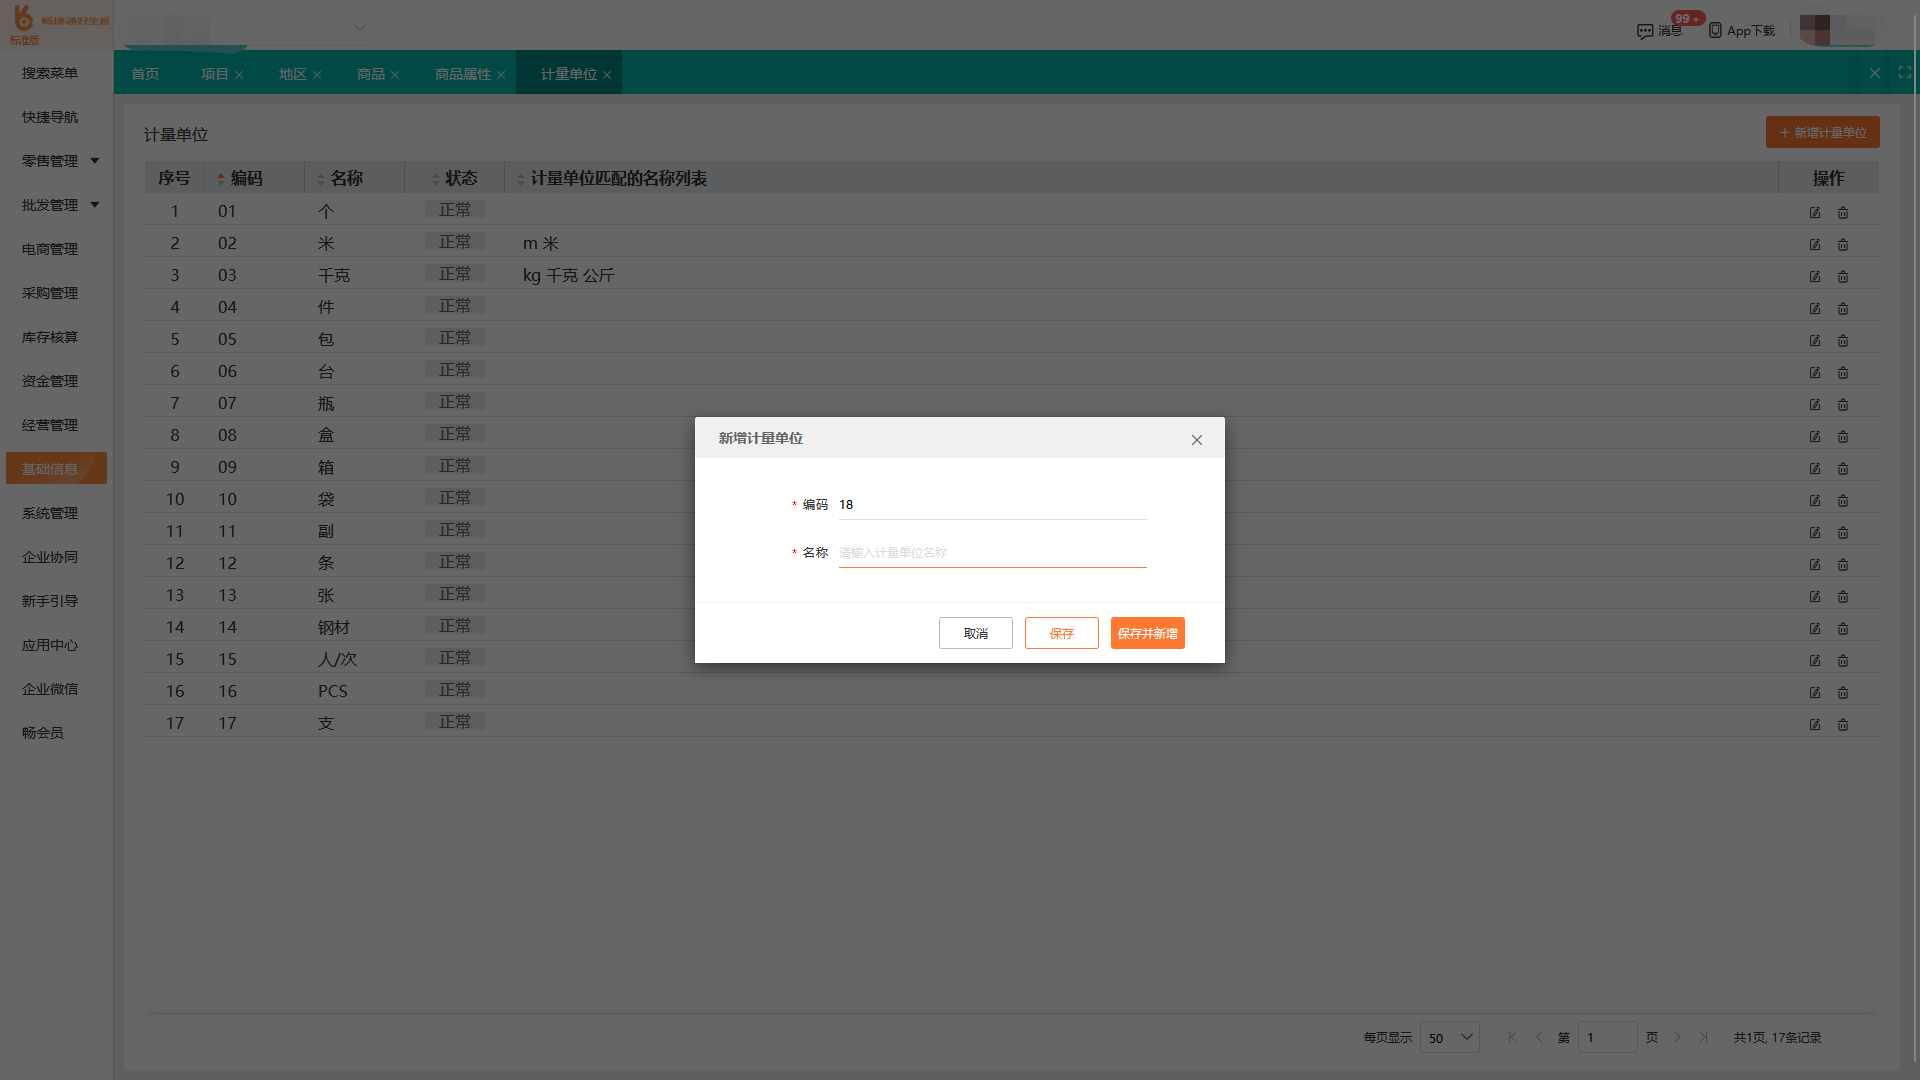Click 取消 button in dialog

976,633
